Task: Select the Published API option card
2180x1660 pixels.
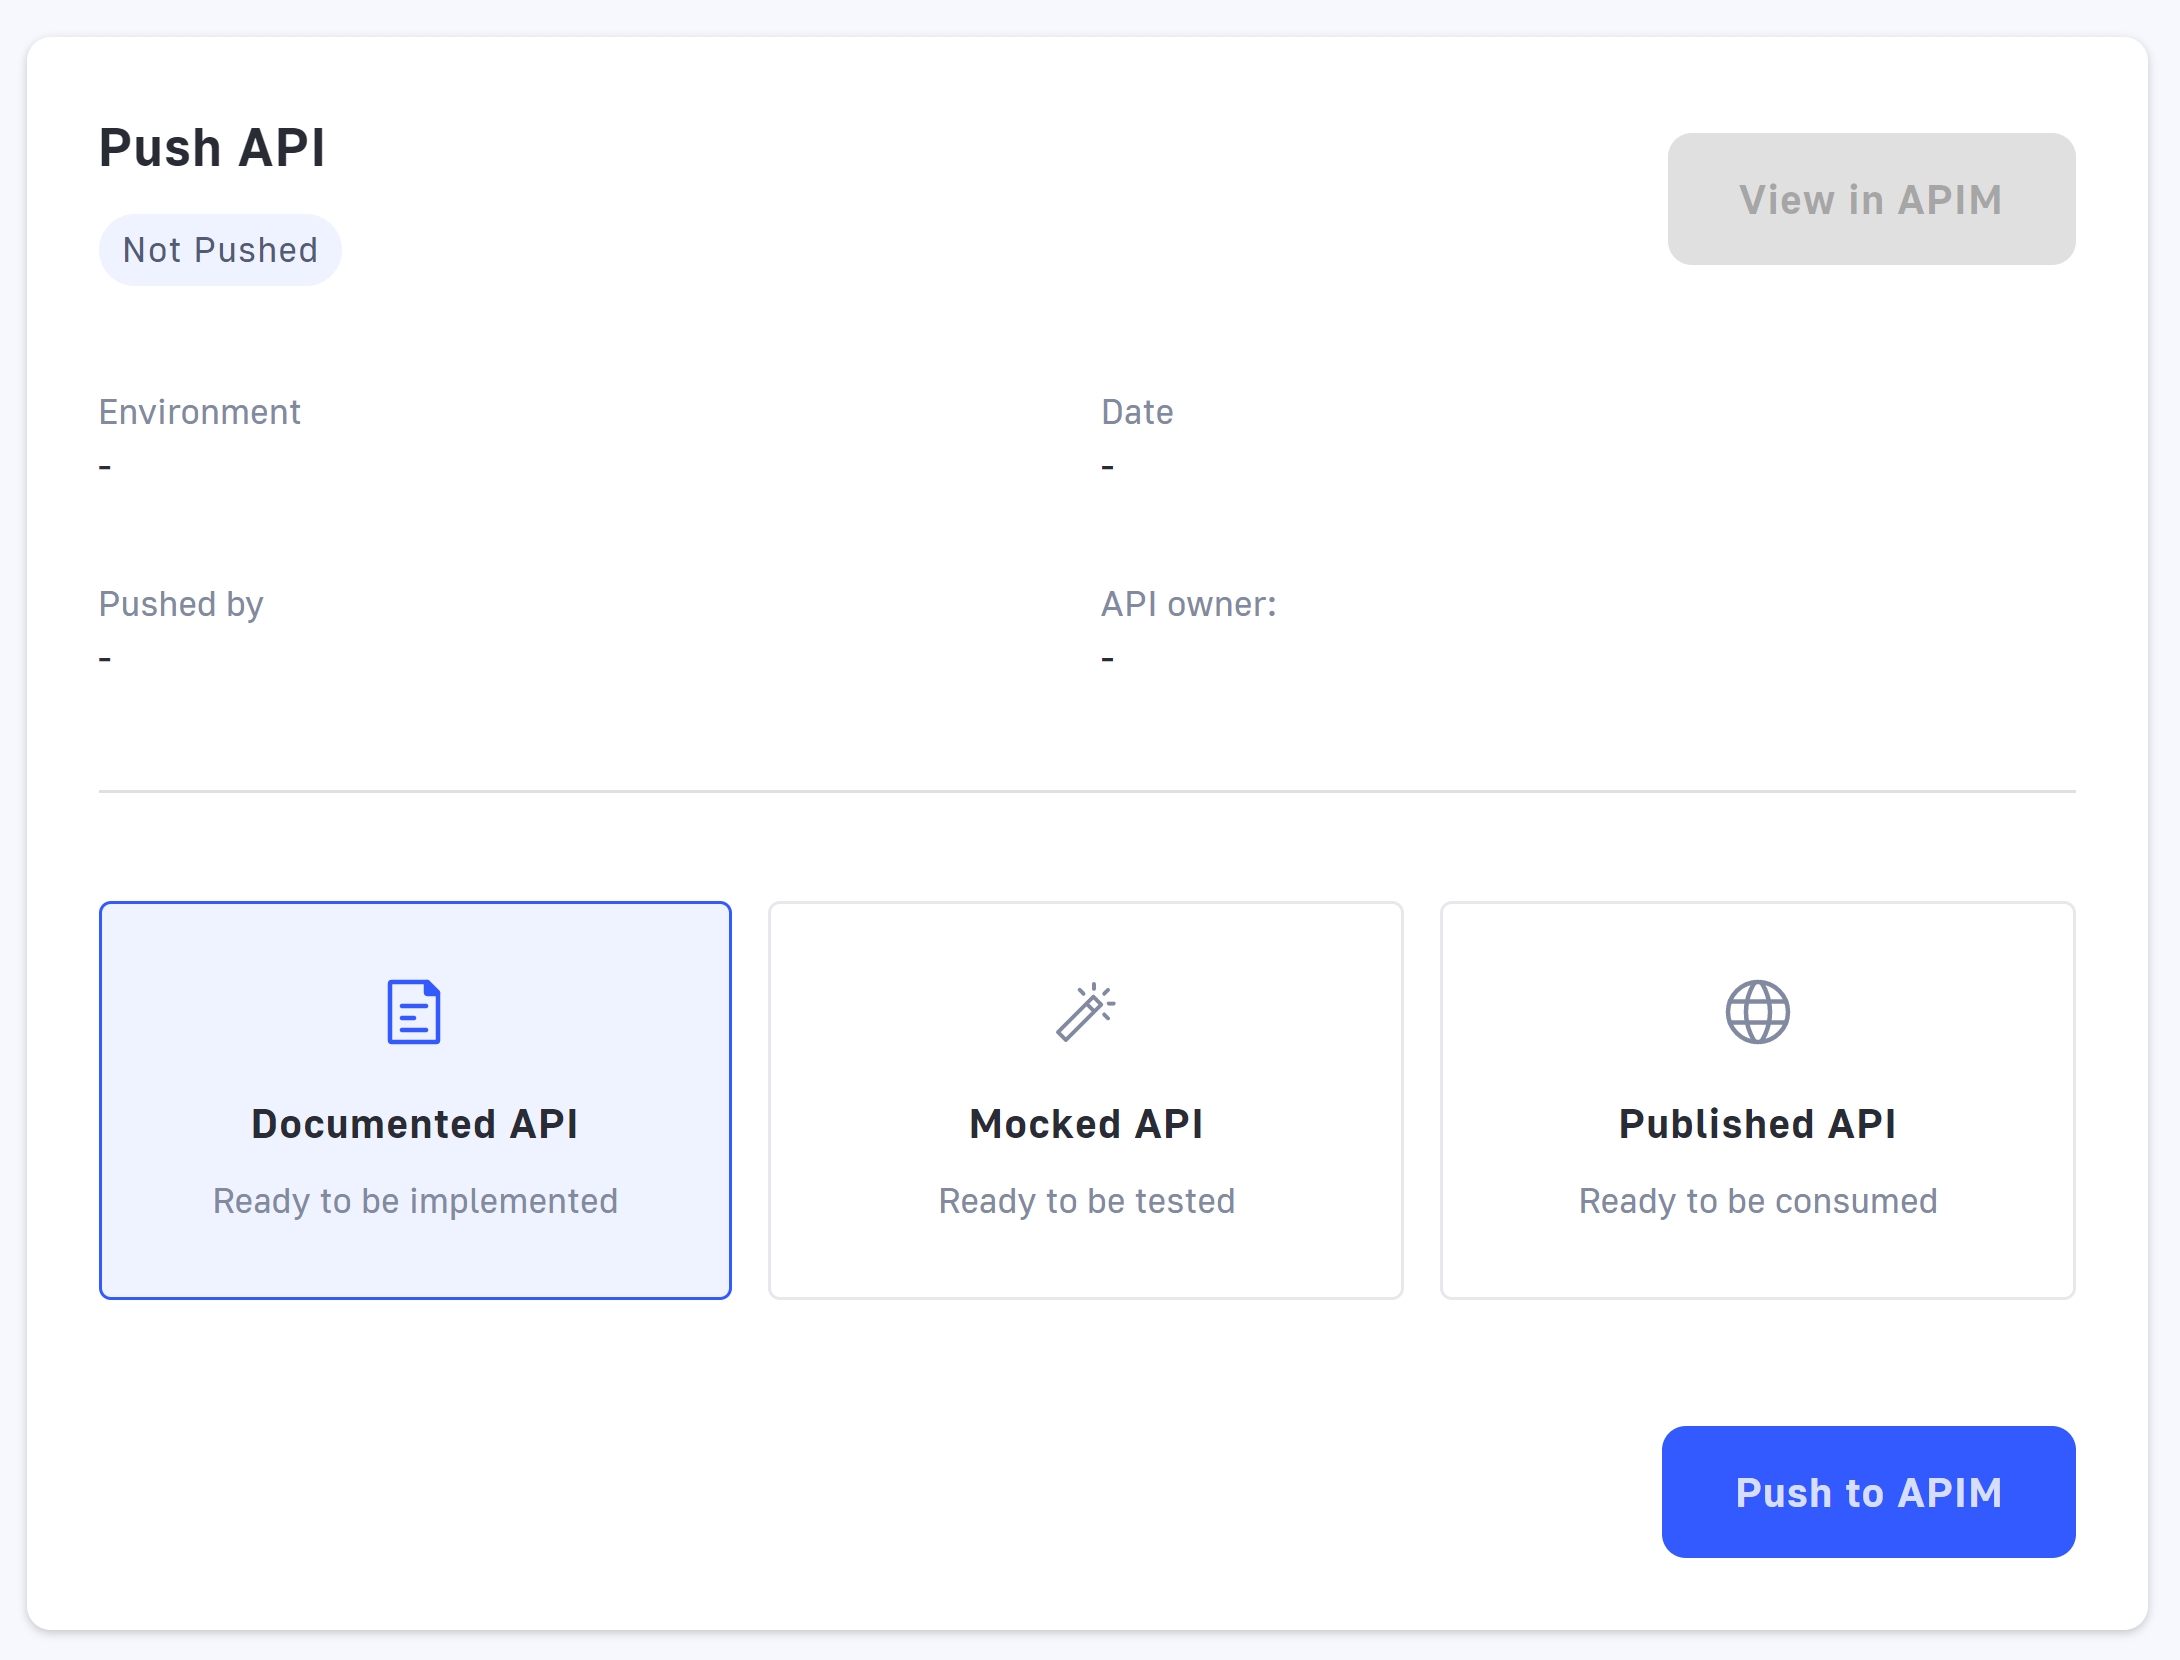Action: coord(1757,1100)
